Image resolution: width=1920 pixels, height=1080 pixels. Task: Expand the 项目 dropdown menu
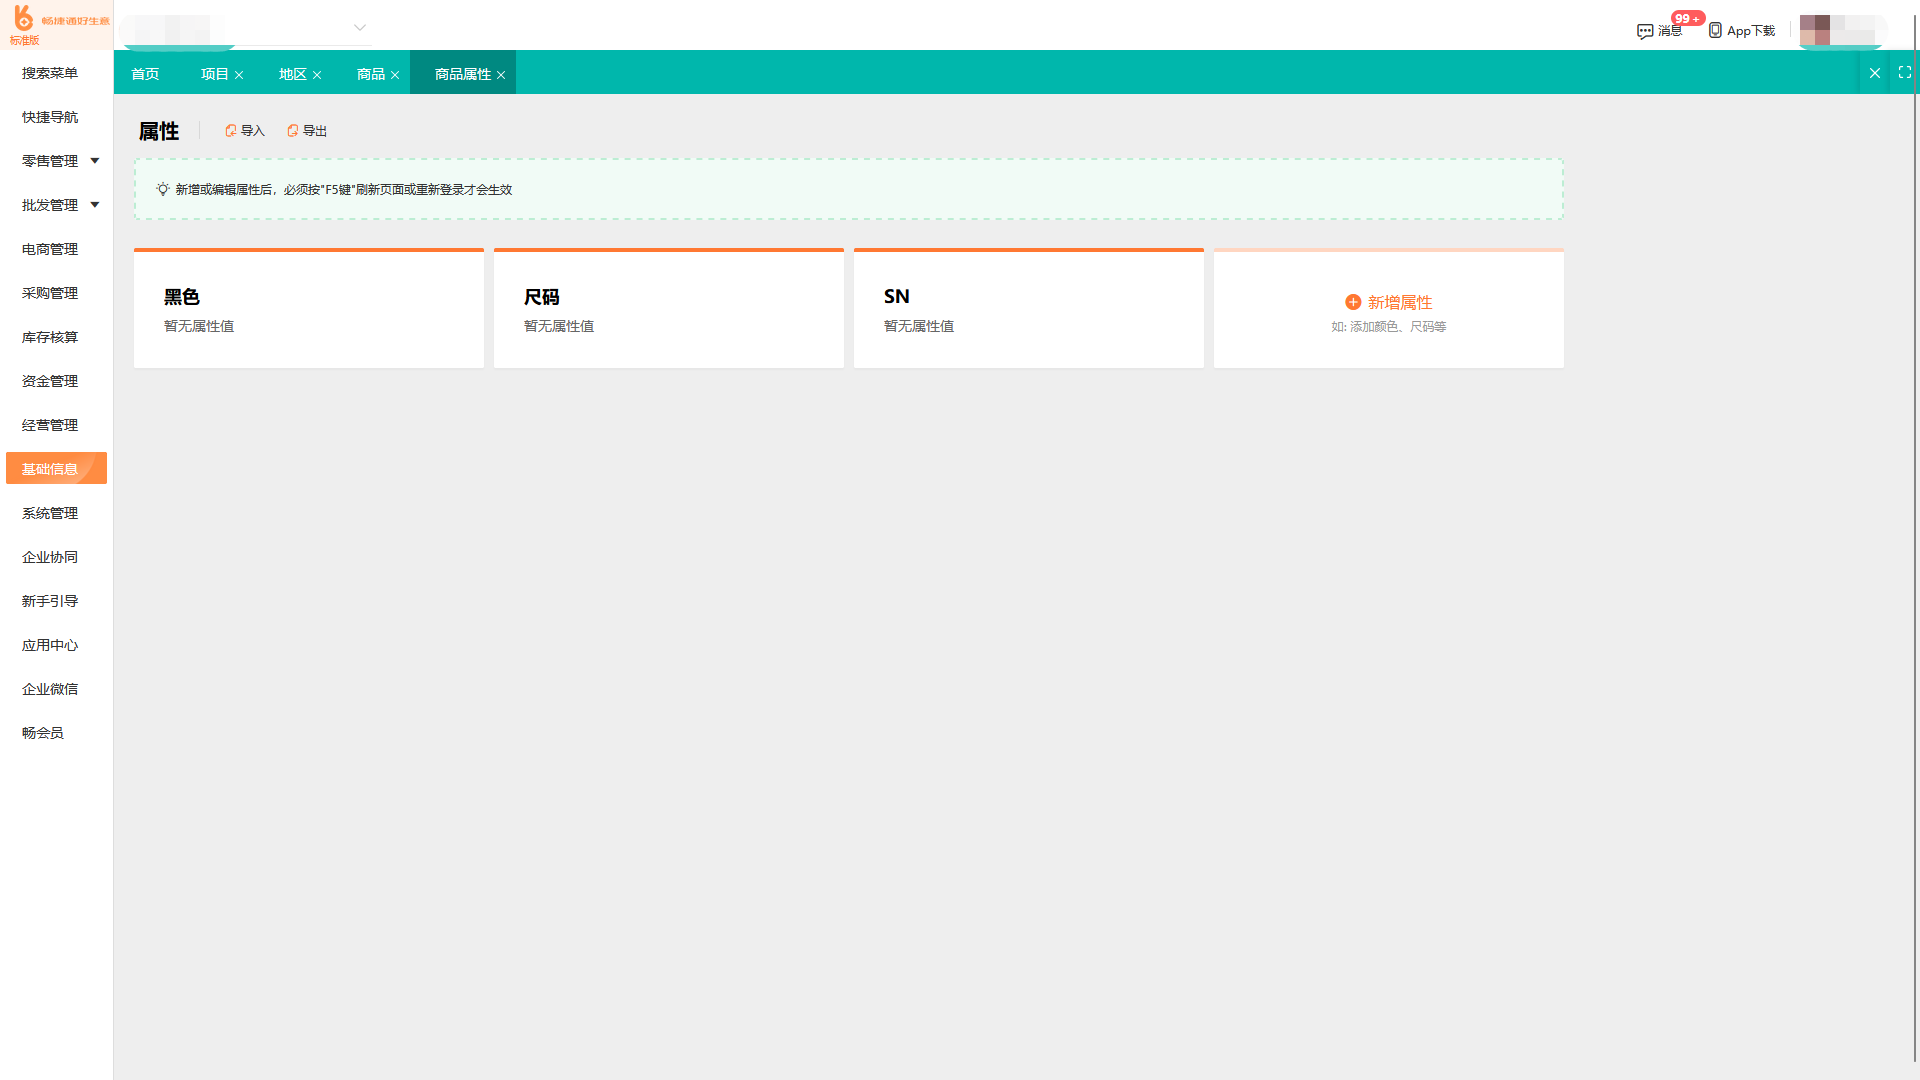(x=215, y=73)
